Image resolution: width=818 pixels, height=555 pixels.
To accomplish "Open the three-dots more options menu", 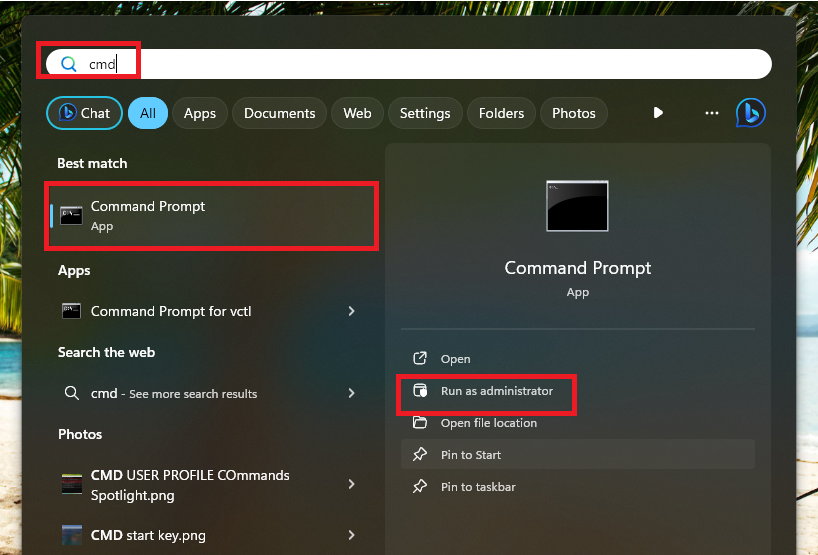I will (712, 113).
